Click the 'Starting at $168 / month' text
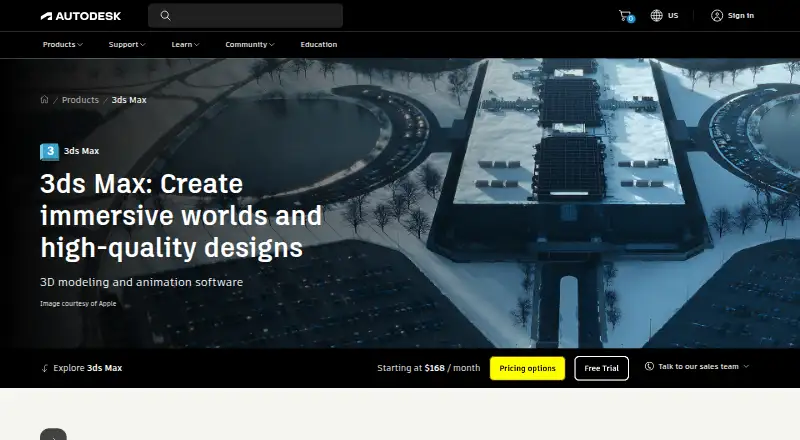 click(429, 368)
